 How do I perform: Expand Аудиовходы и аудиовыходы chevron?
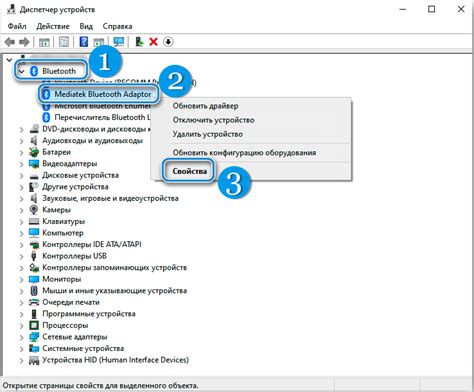point(22,141)
